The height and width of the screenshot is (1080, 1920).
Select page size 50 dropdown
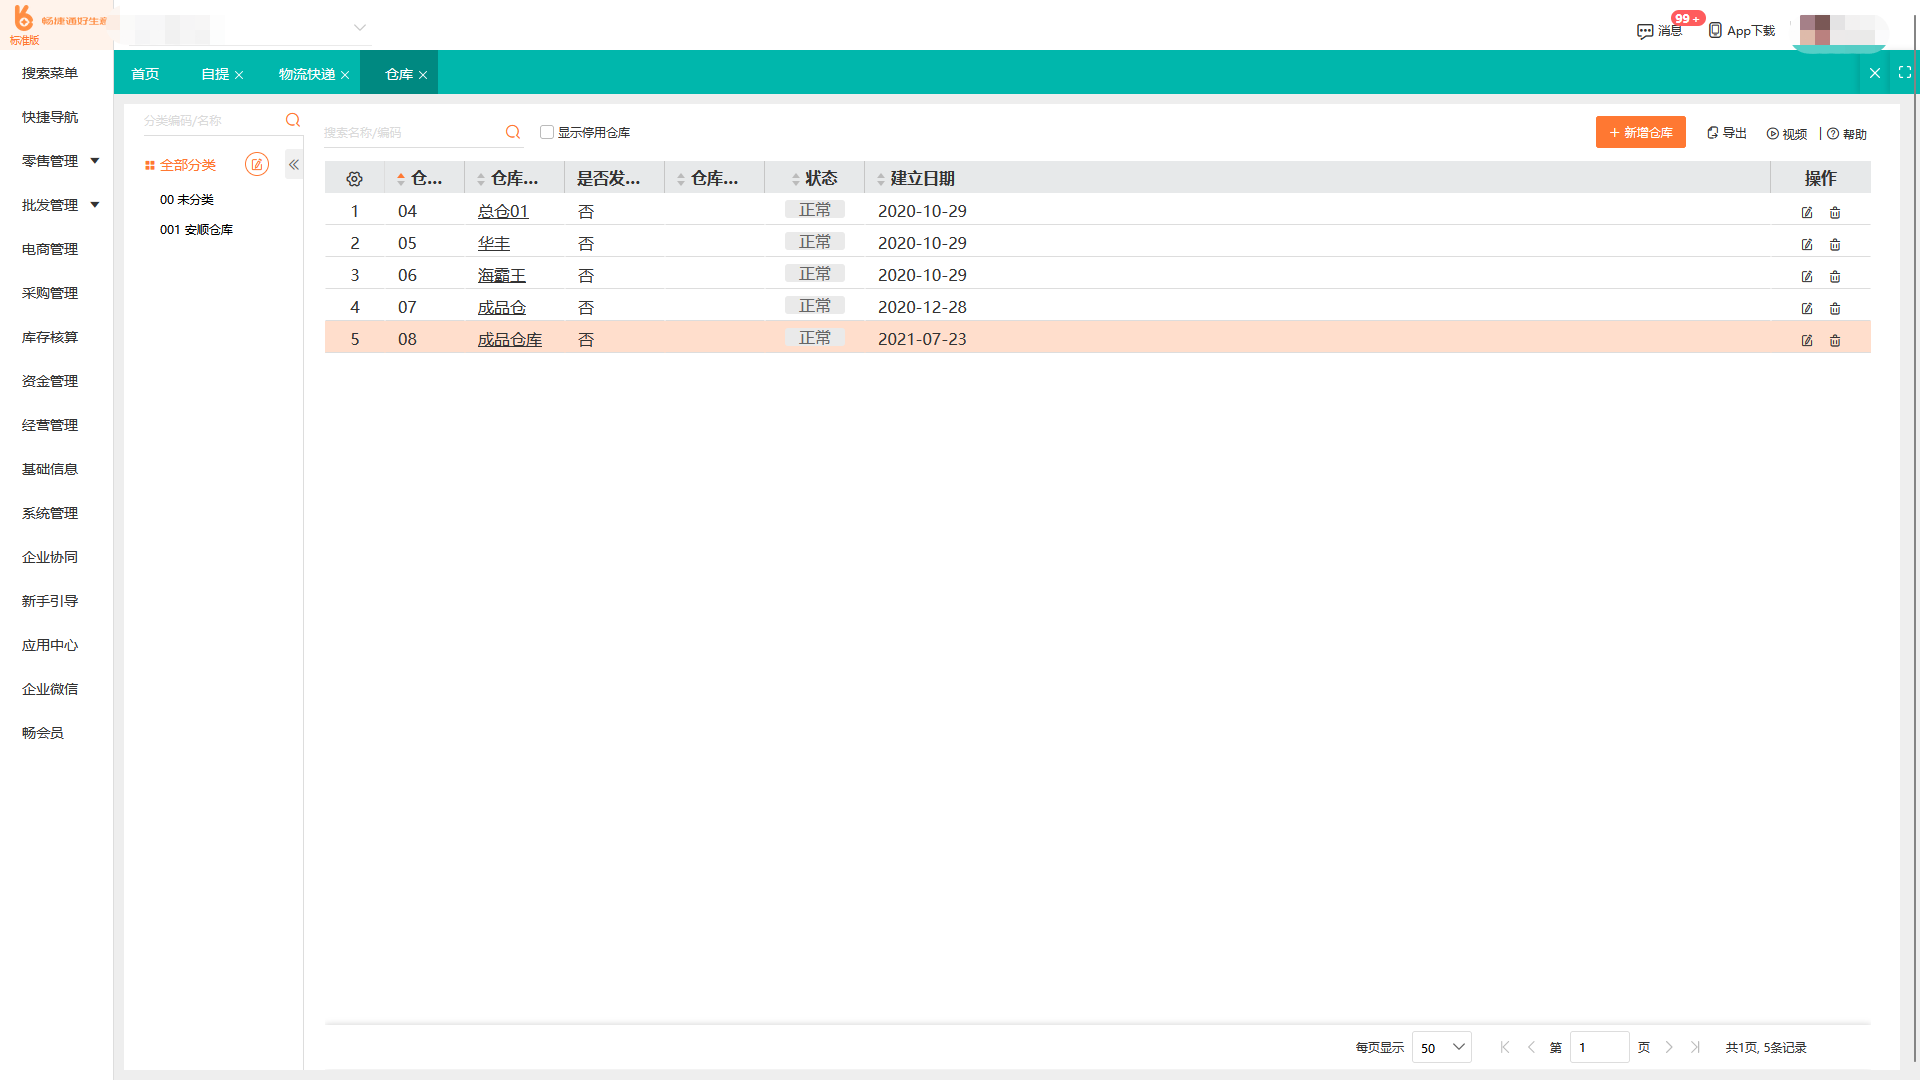pos(1439,1047)
